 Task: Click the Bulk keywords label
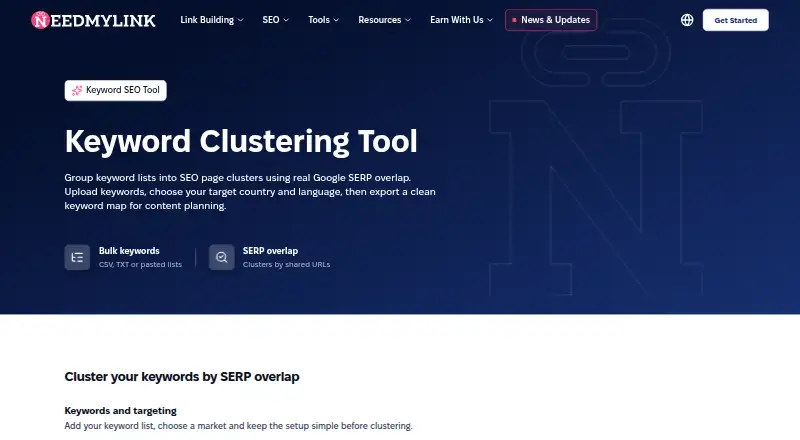(x=129, y=251)
